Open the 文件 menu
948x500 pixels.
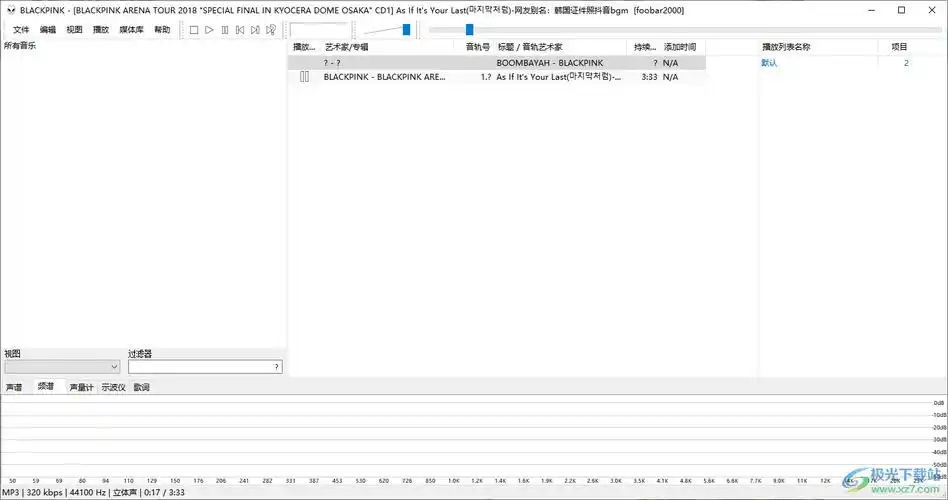point(21,30)
